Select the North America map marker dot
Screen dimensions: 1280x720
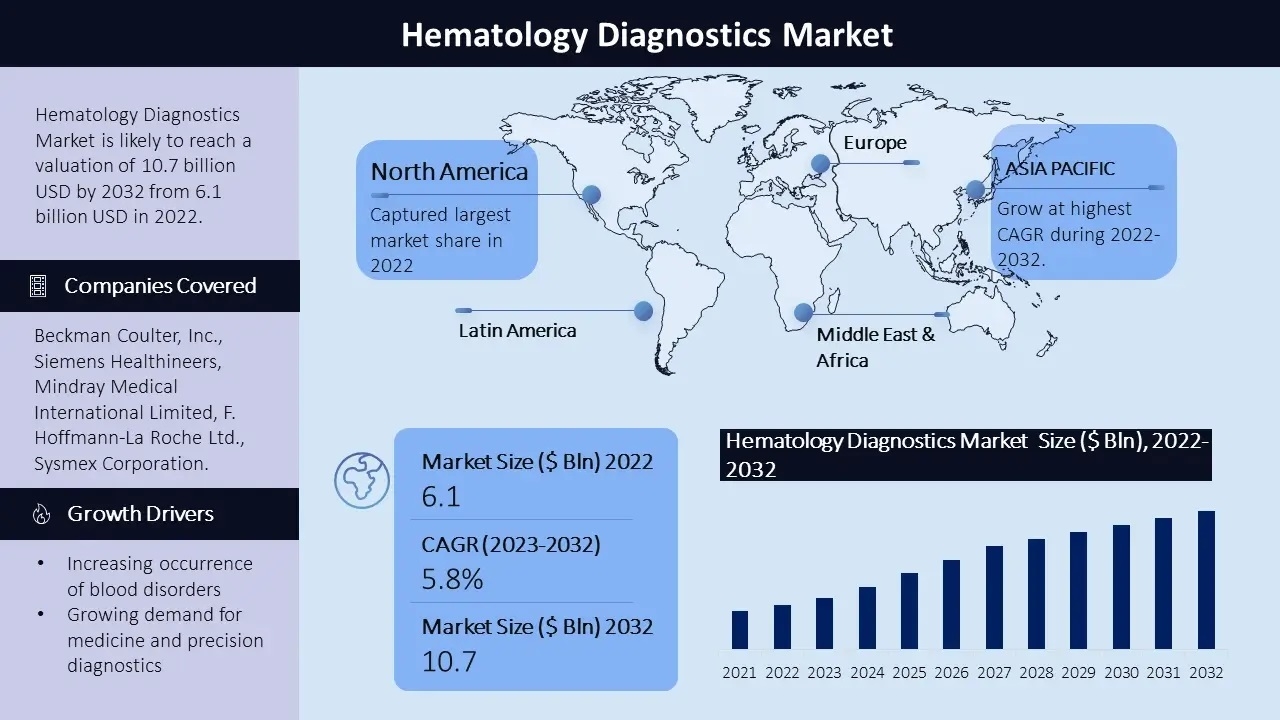pos(591,195)
